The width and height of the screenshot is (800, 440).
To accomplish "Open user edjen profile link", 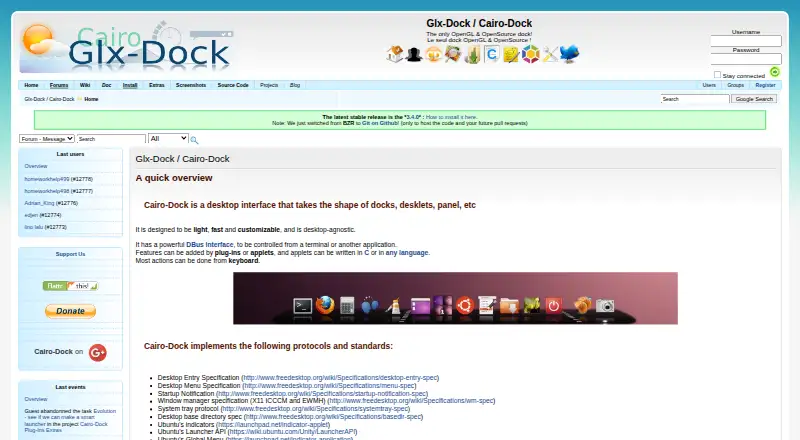I will tap(31, 215).
